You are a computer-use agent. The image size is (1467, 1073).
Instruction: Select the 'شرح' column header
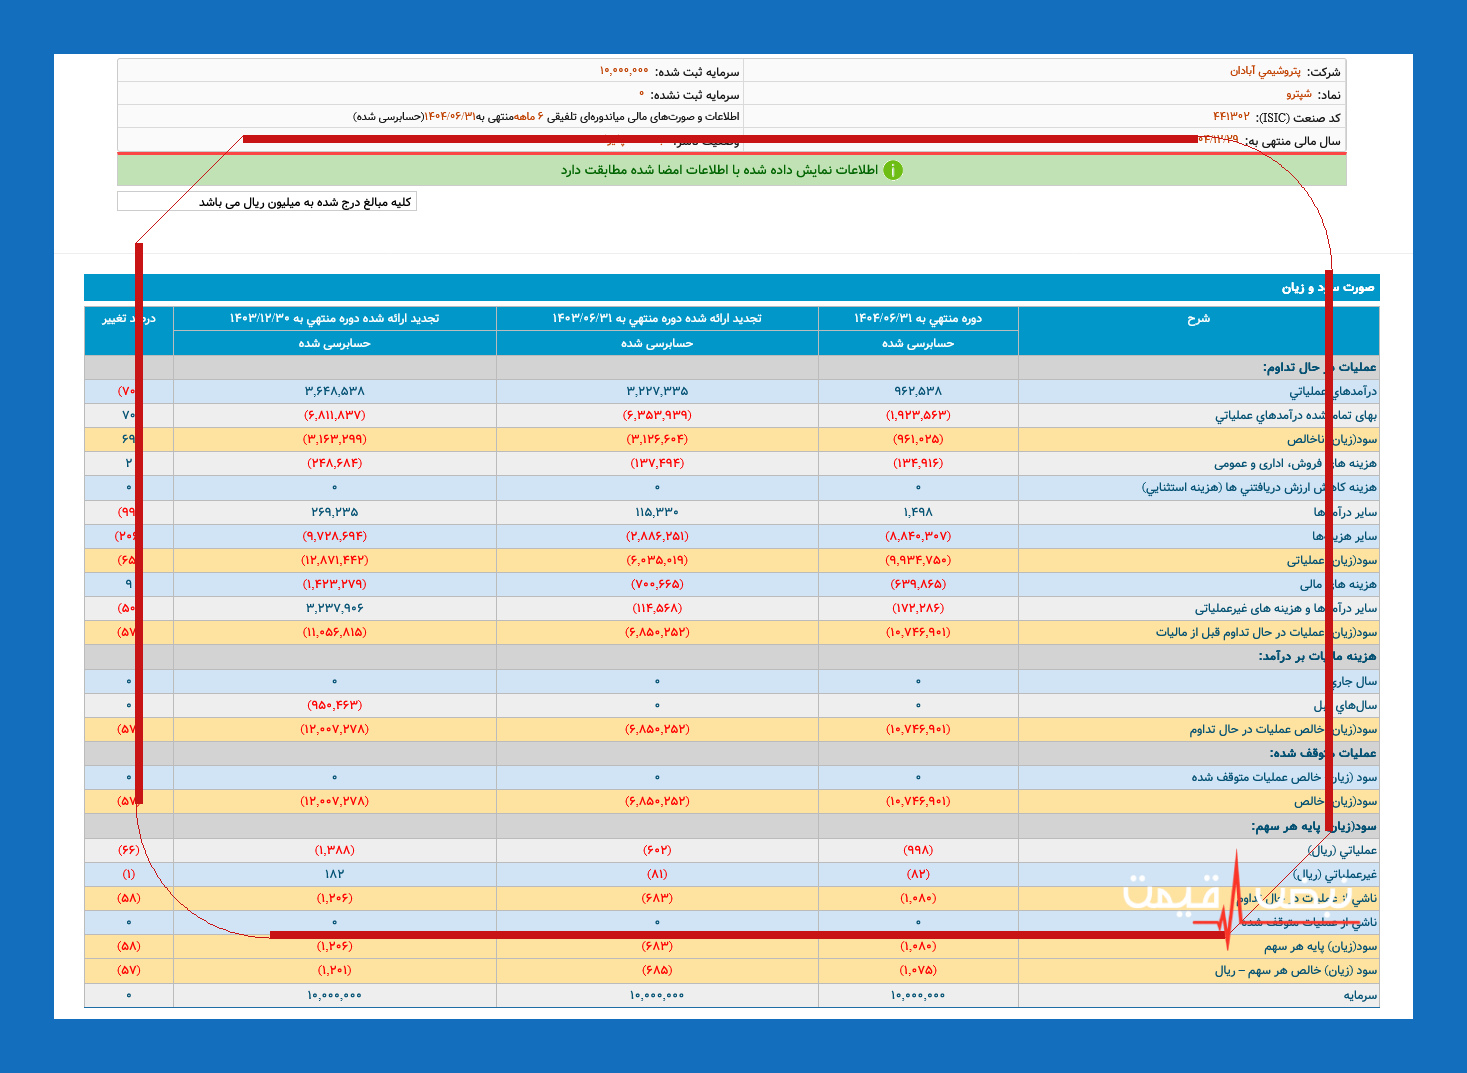click(1198, 319)
